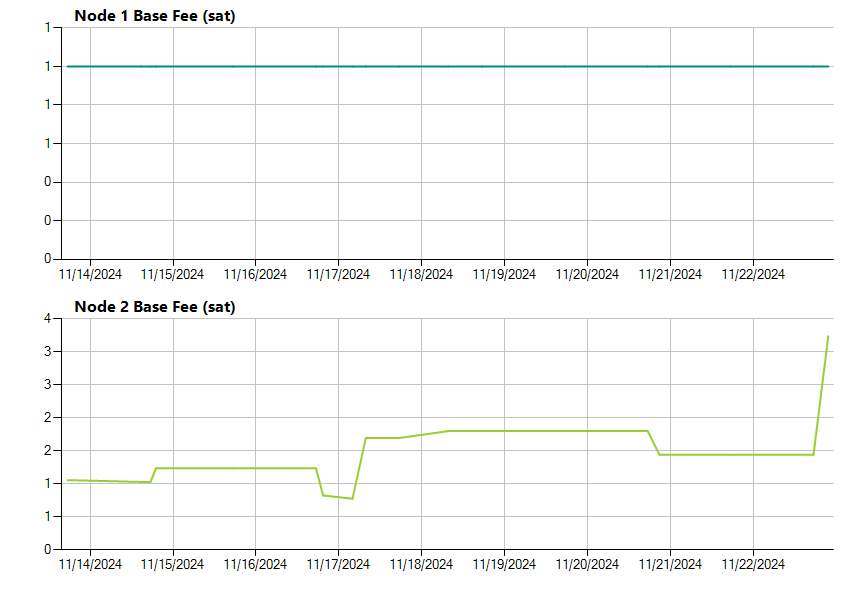The height and width of the screenshot is (600, 860).
Task: Choose 11/22/2024 on the Node 1 x-axis
Action: pos(753,273)
